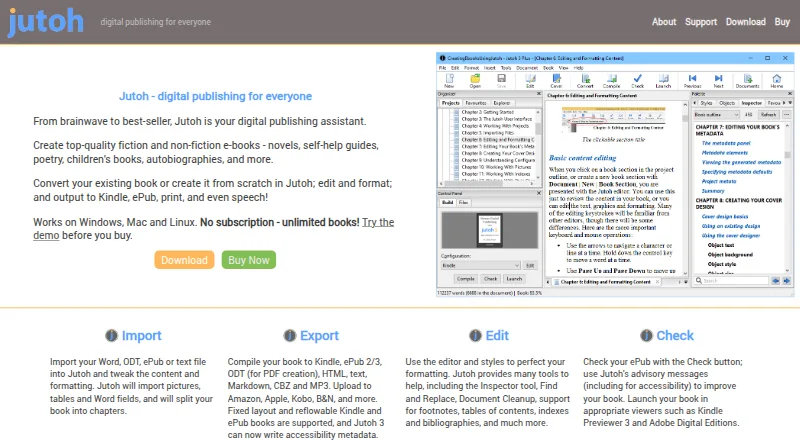Click the orange Download button
This screenshot has height=440, width=800.
tap(184, 260)
